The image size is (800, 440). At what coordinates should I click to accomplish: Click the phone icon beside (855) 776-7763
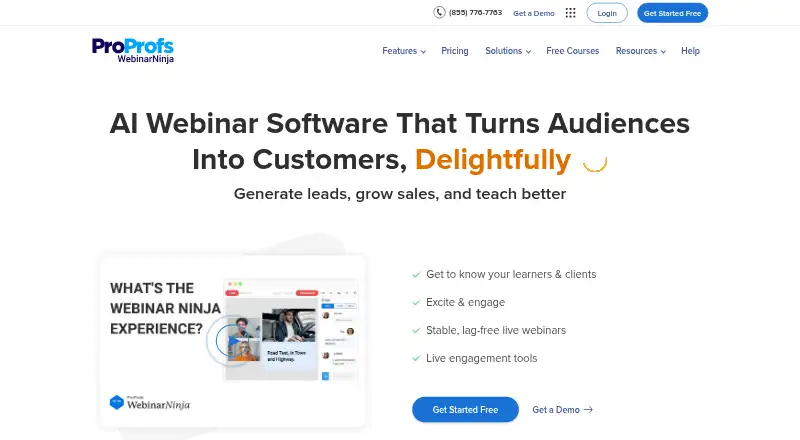pos(439,13)
